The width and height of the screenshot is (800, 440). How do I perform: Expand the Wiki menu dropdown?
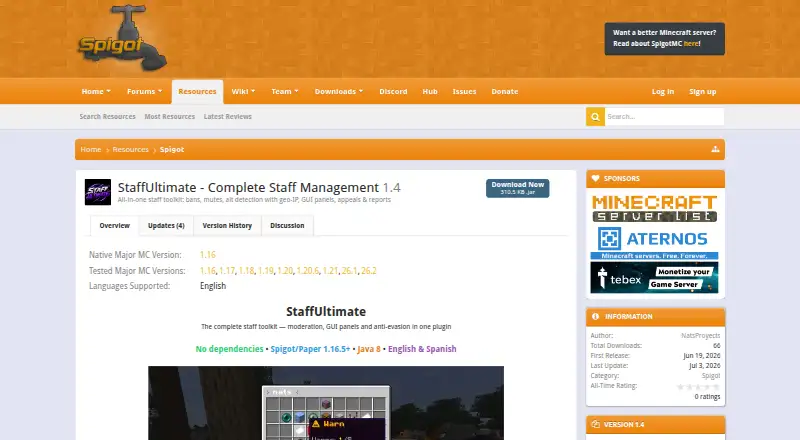pyautogui.click(x=243, y=91)
